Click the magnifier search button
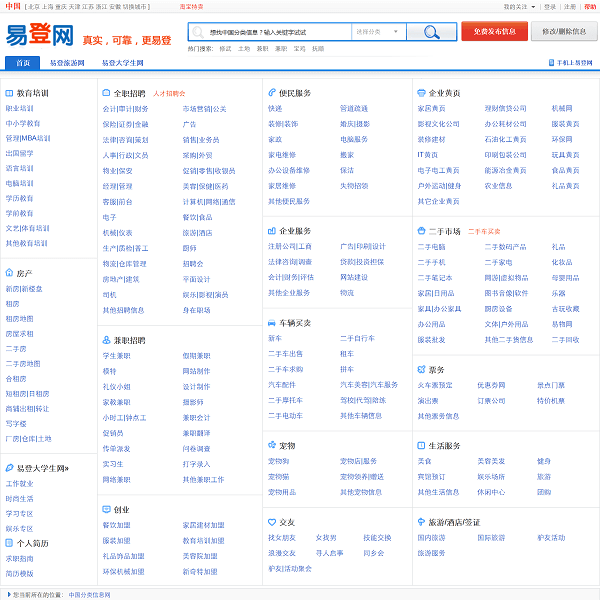This screenshot has height=600, width=600. (425, 32)
